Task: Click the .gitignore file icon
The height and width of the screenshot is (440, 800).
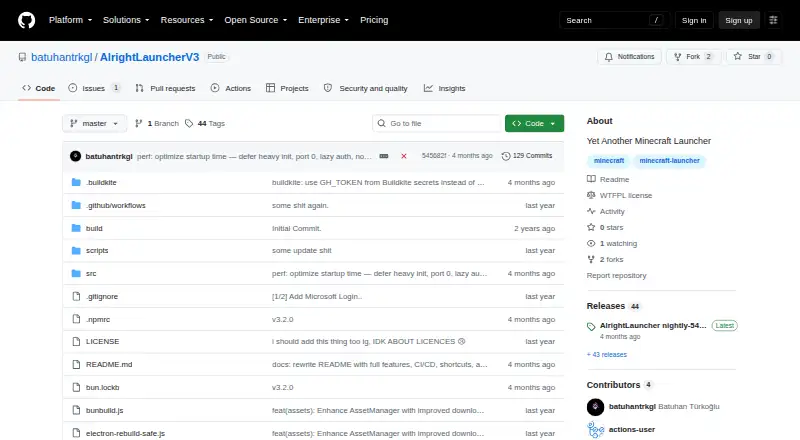Action: pos(76,297)
